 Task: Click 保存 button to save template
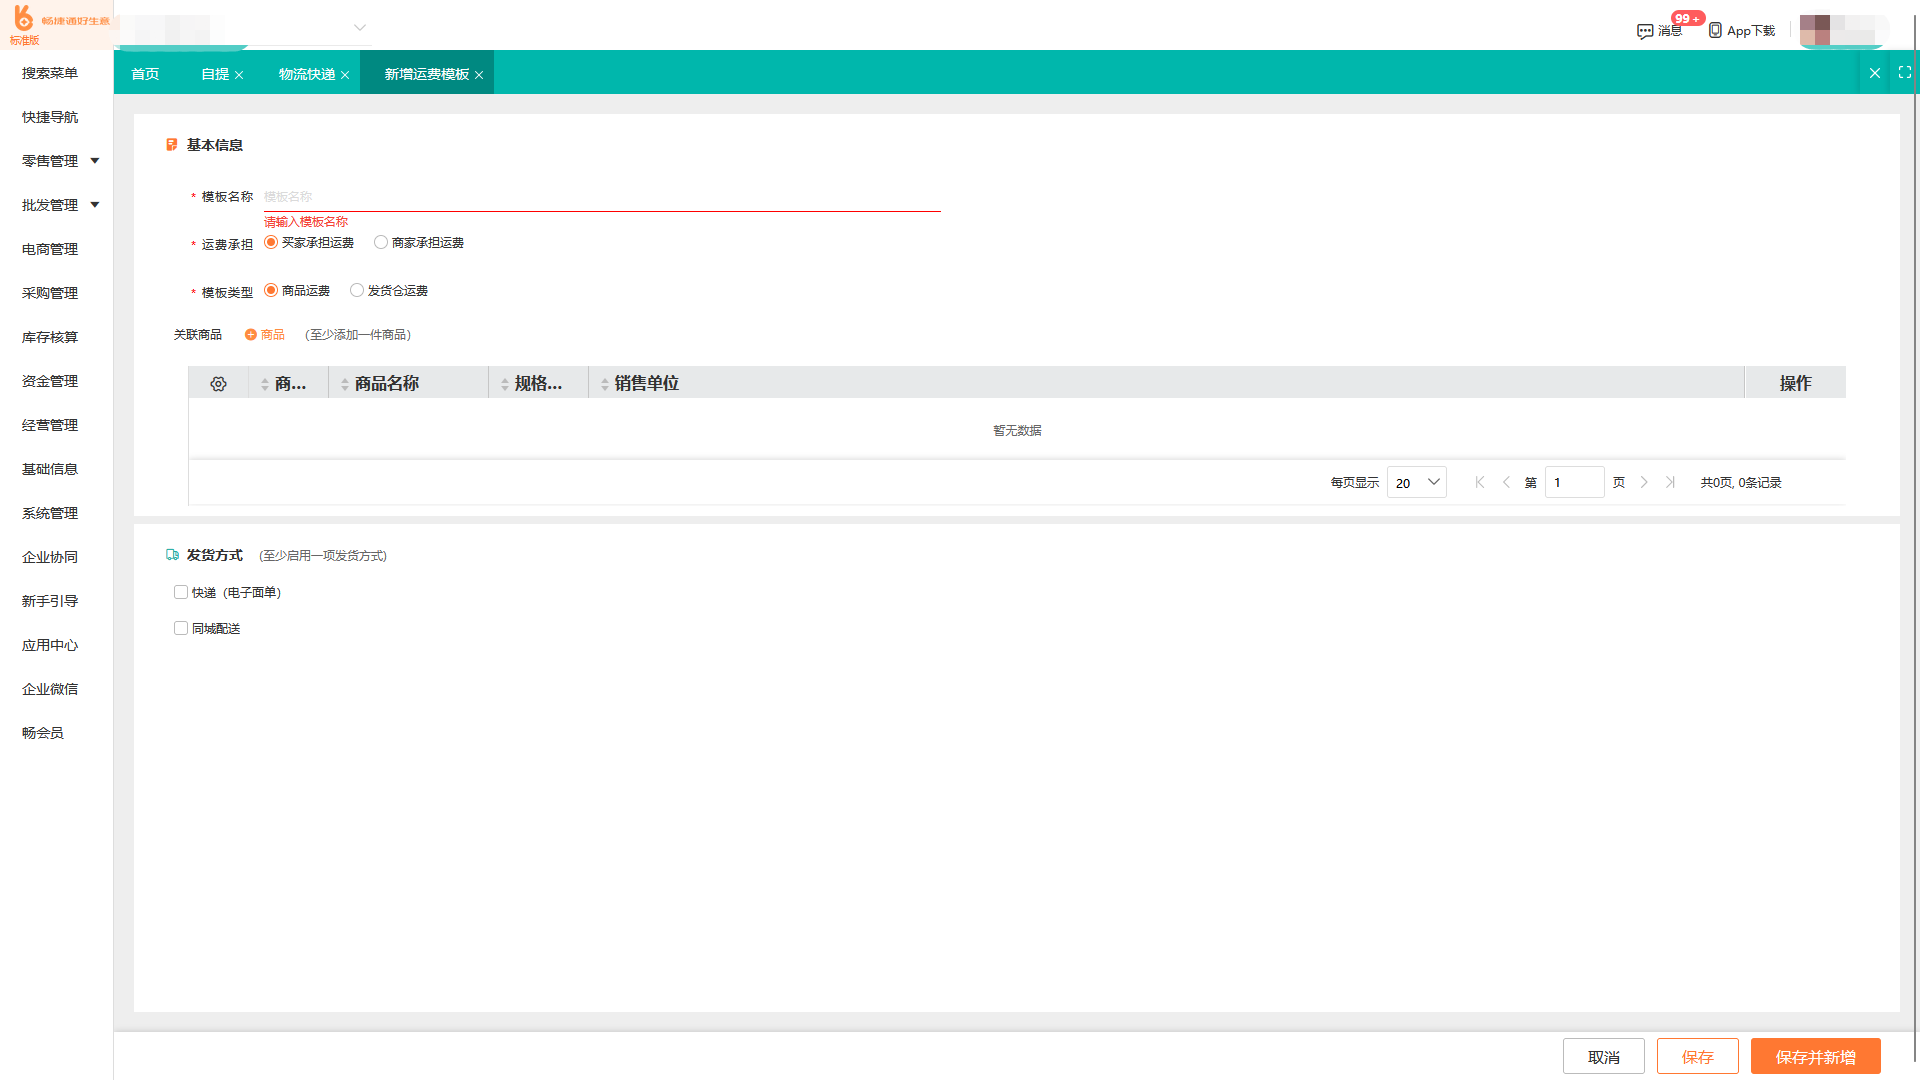pos(1698,1054)
